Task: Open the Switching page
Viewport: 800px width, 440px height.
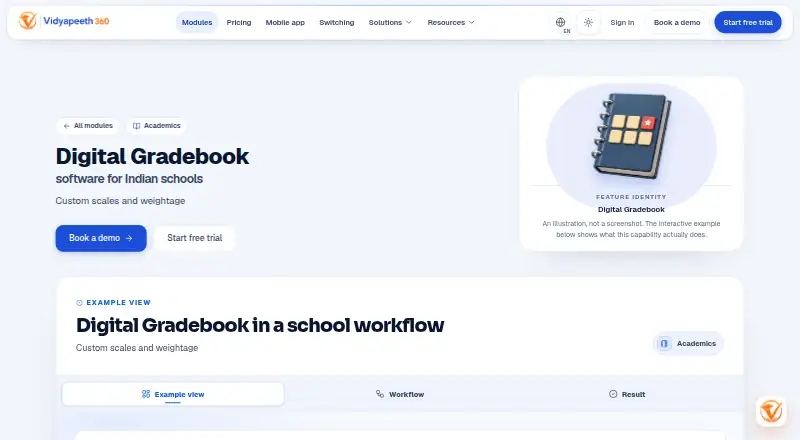Action: pyautogui.click(x=337, y=22)
